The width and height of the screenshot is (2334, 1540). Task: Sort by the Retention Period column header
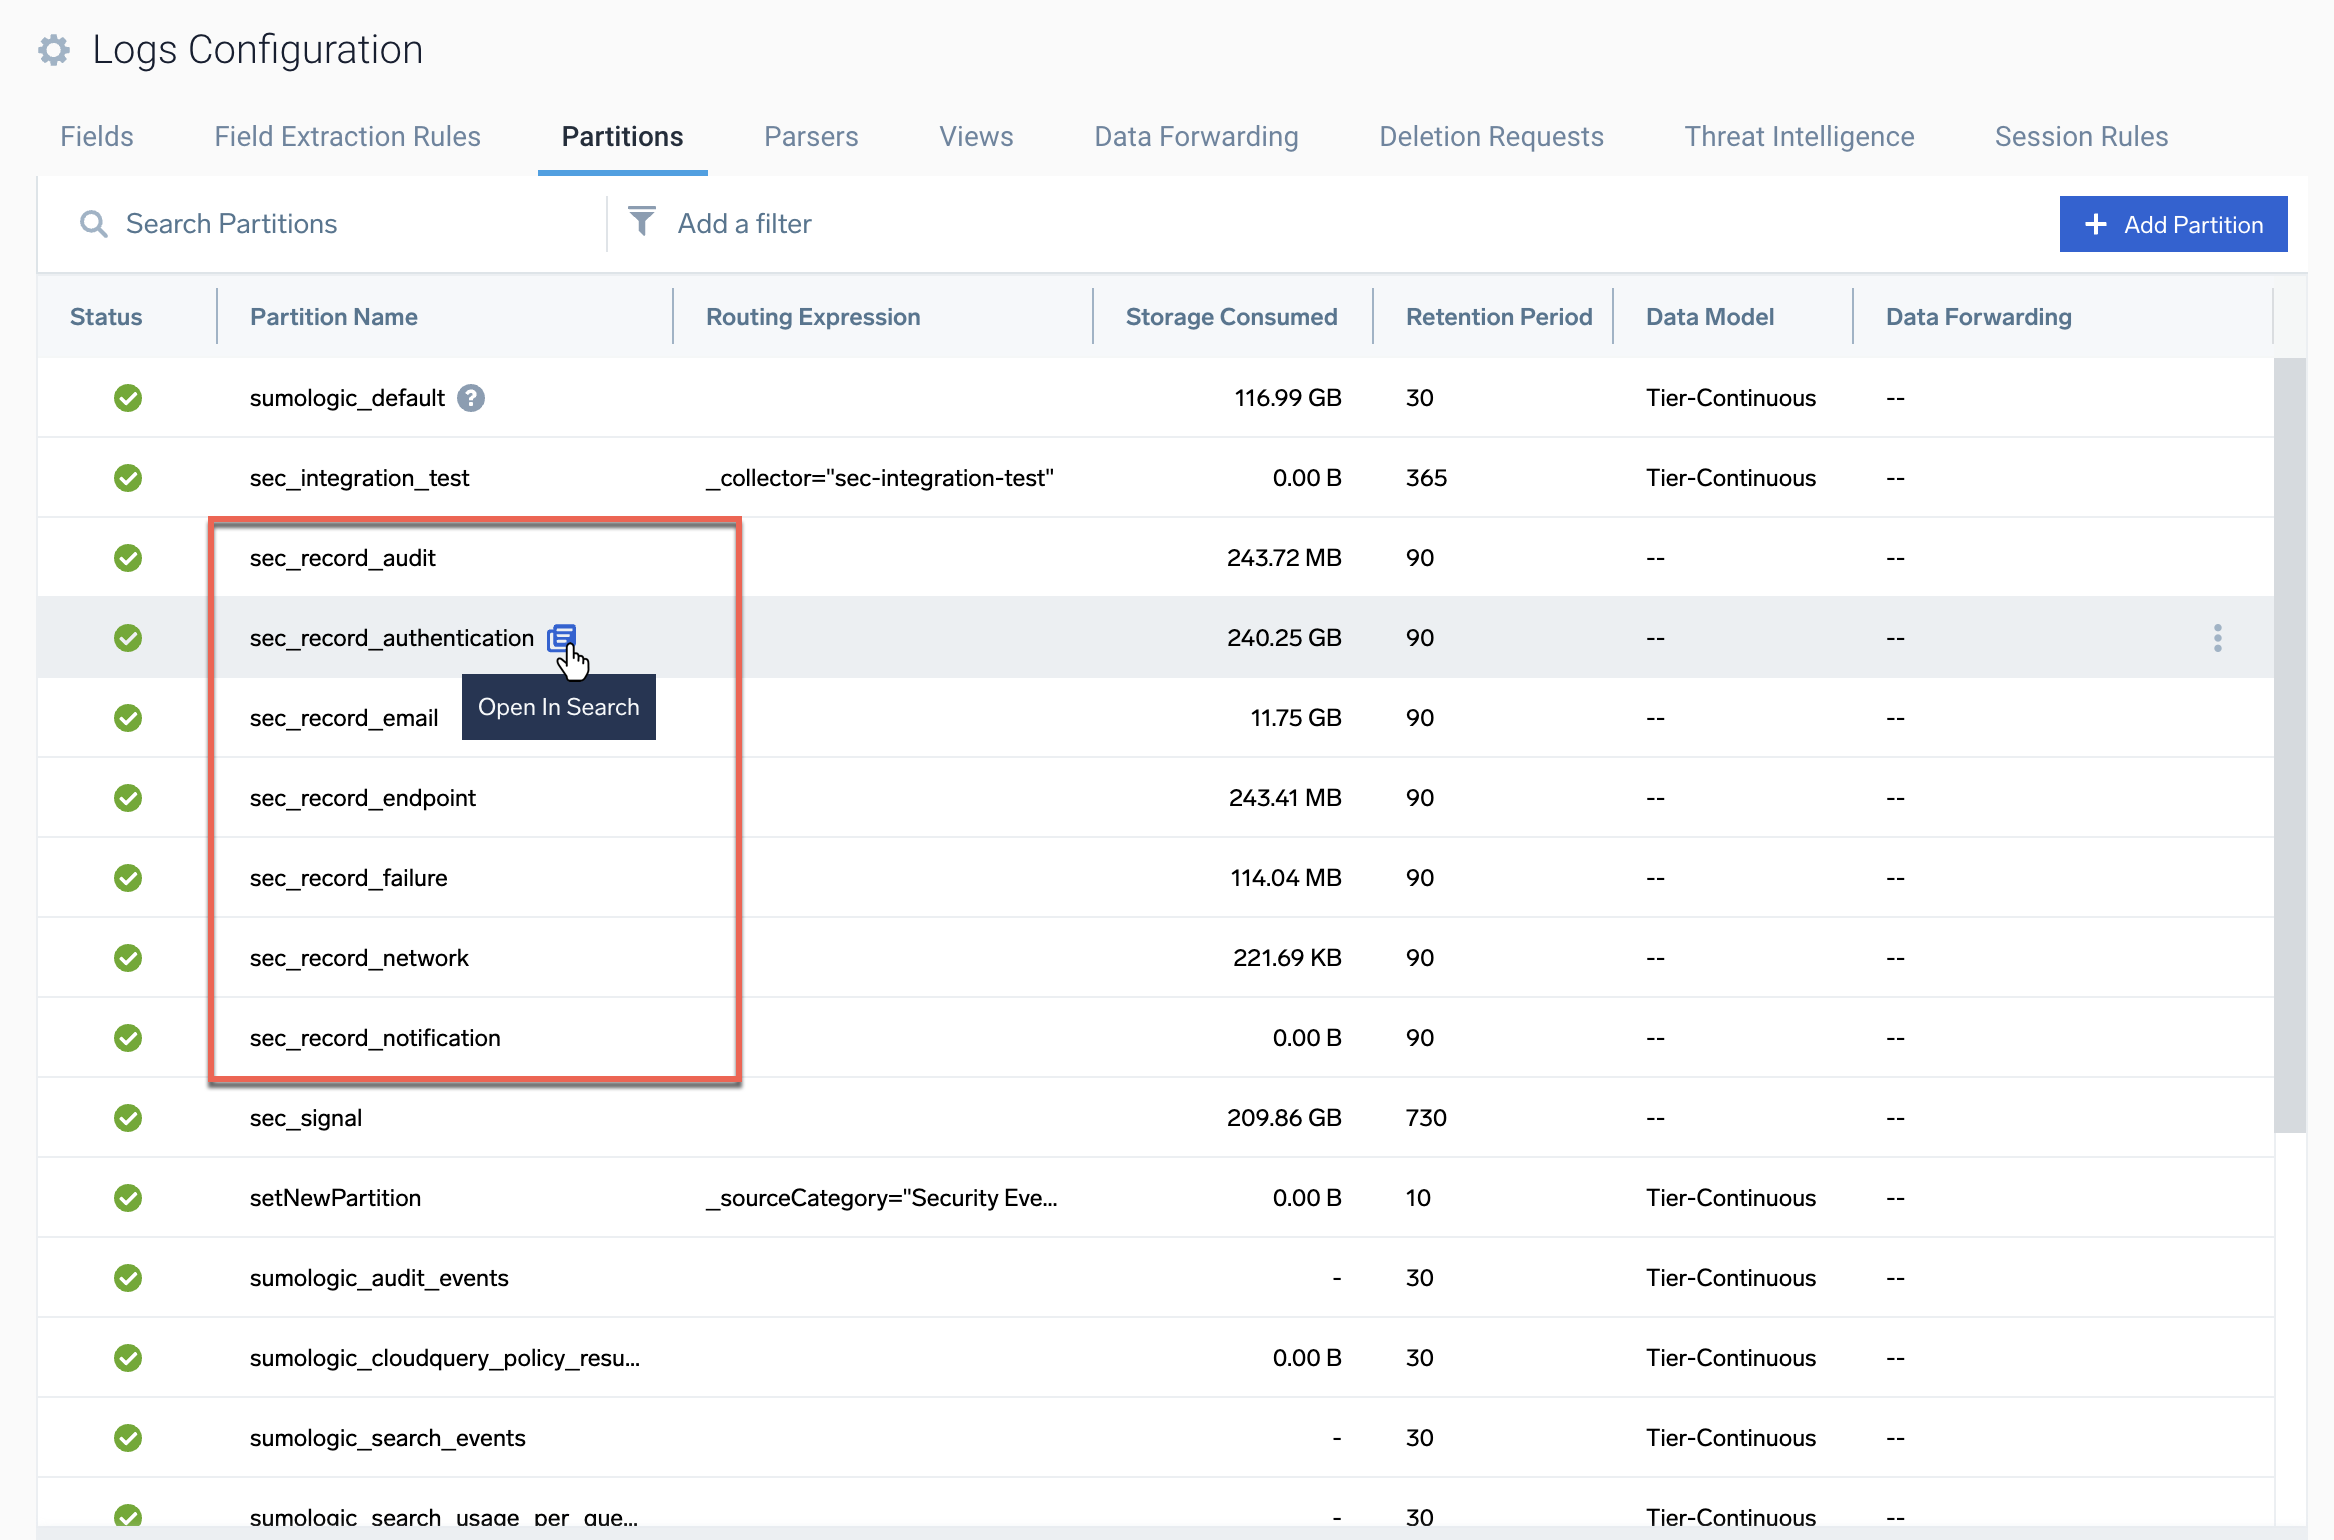pyautogui.click(x=1498, y=317)
